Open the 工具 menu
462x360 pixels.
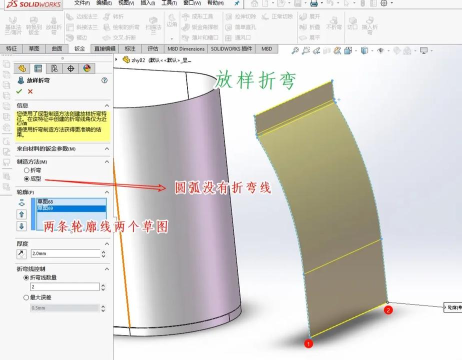coord(169,3)
